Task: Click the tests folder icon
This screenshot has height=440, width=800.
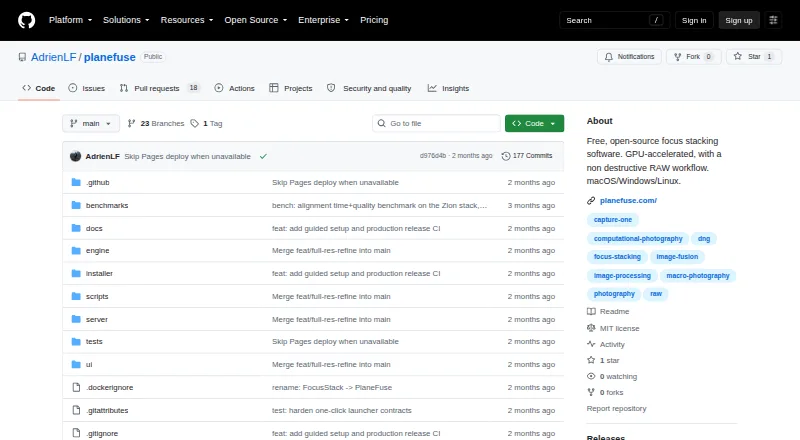Action: click(x=76, y=341)
